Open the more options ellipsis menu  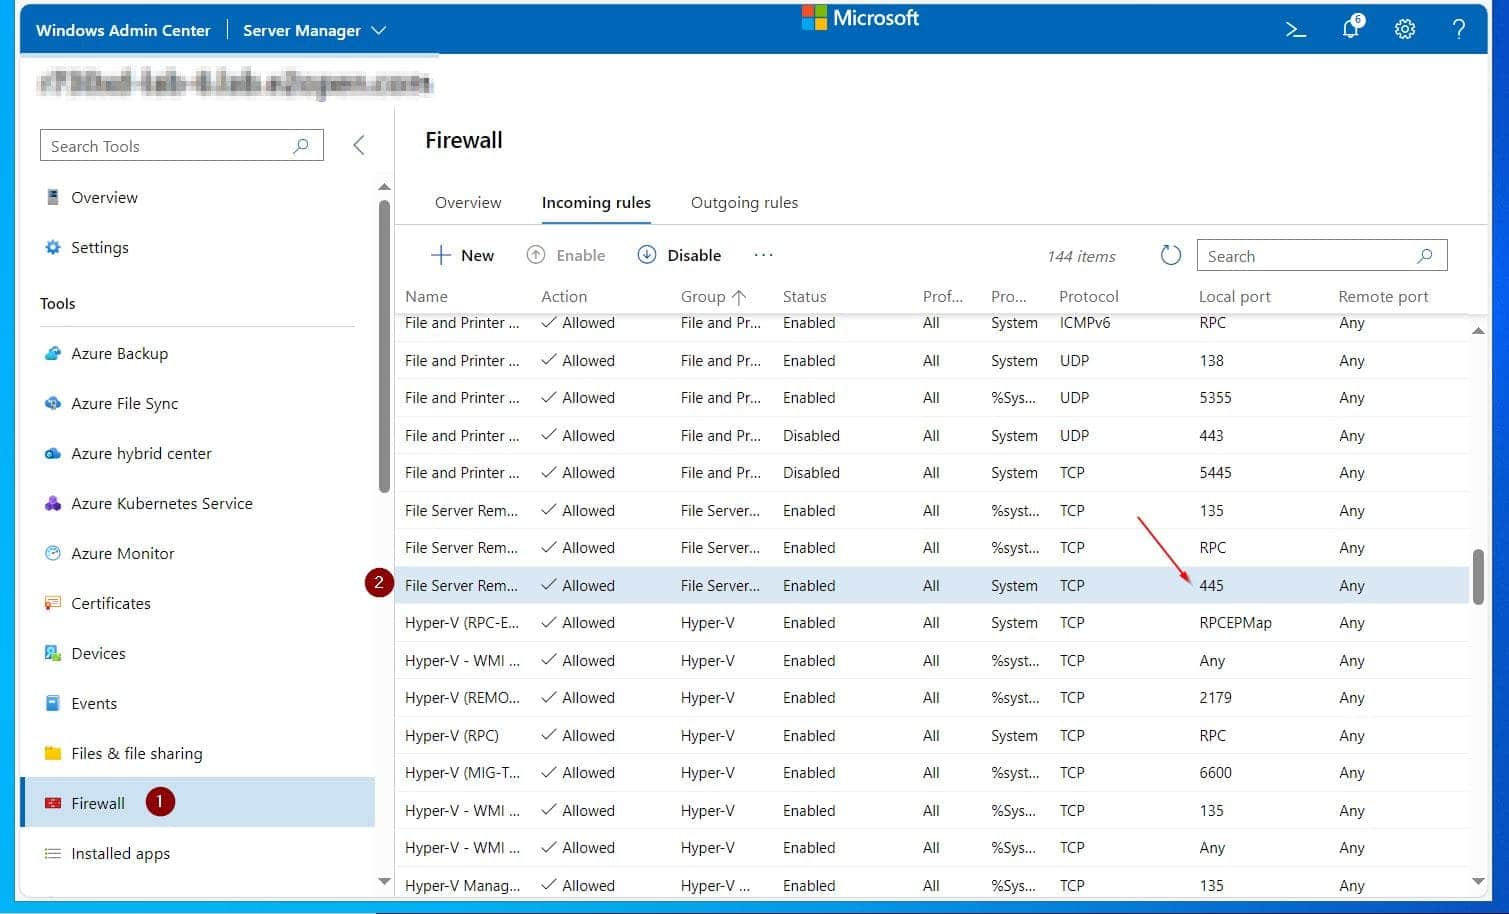click(763, 255)
